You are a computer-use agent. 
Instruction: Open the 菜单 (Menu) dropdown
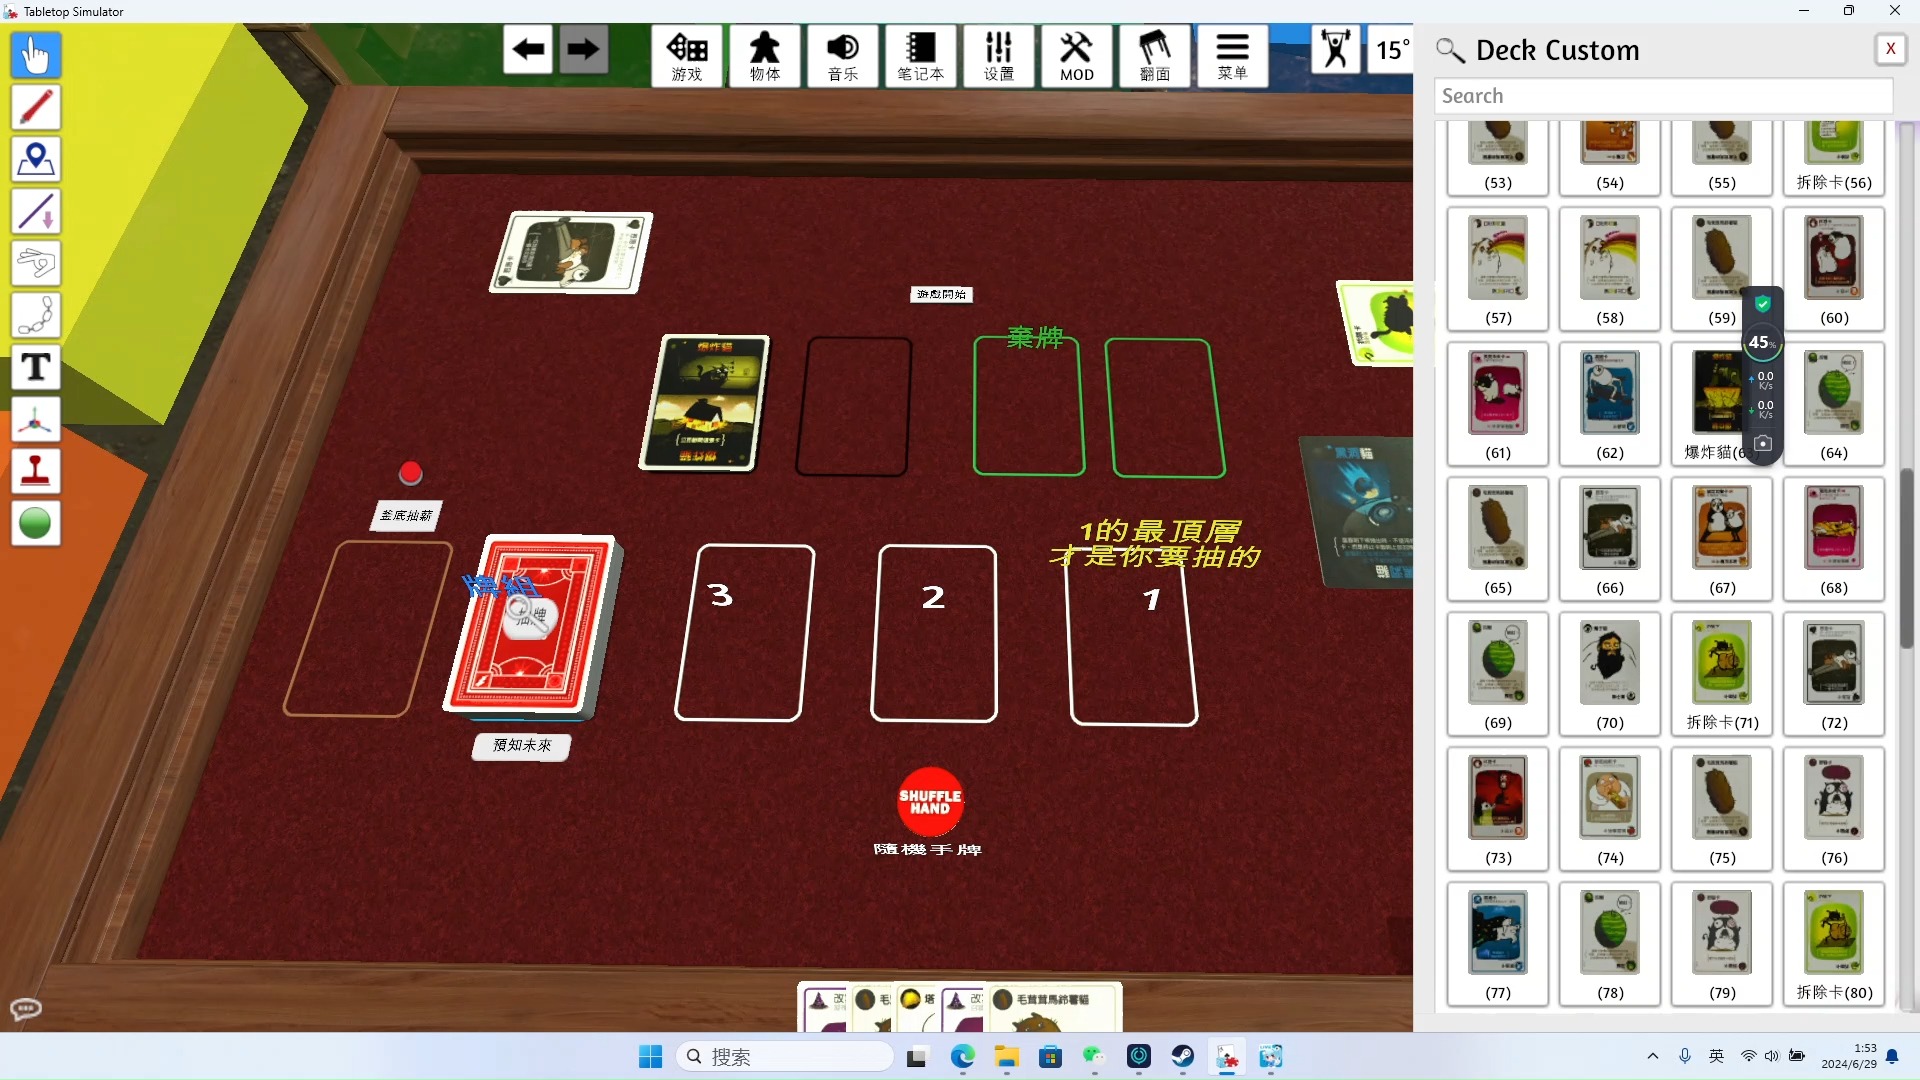1232,55
